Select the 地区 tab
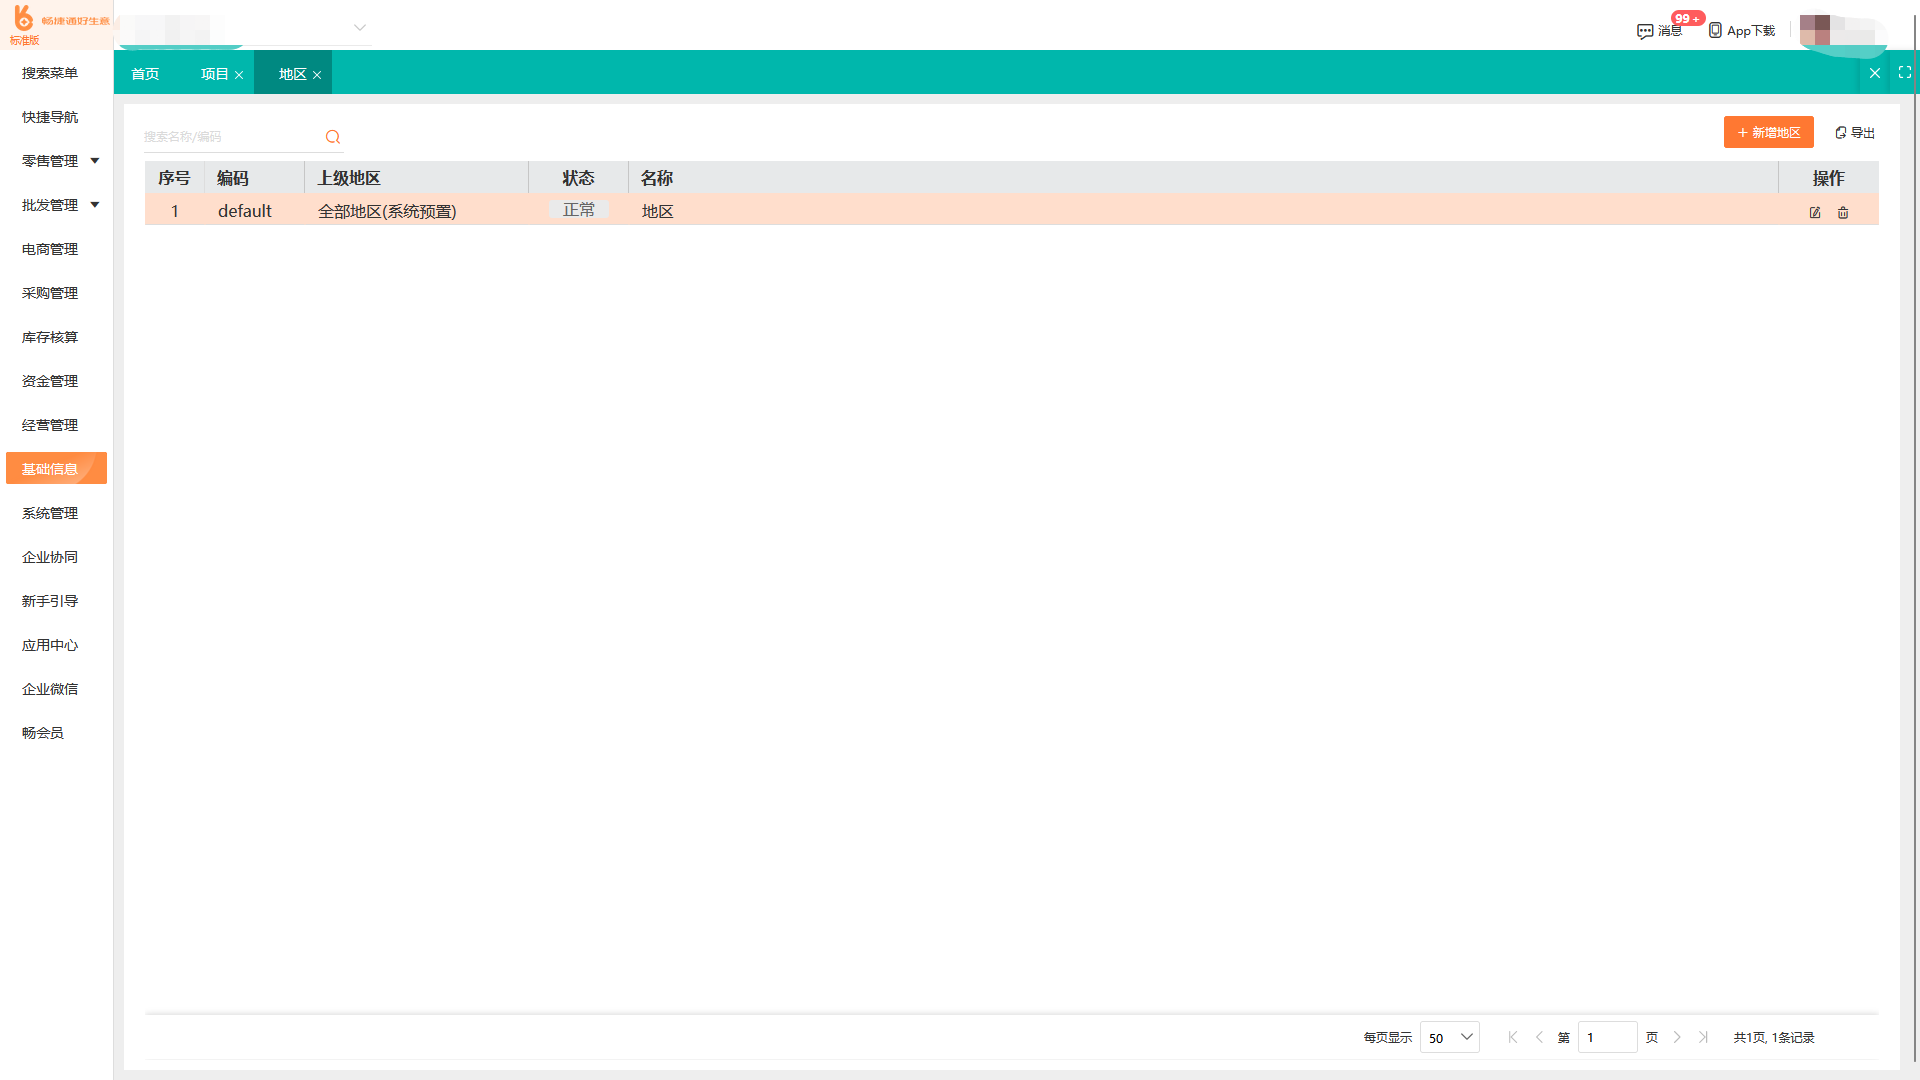 click(x=290, y=73)
